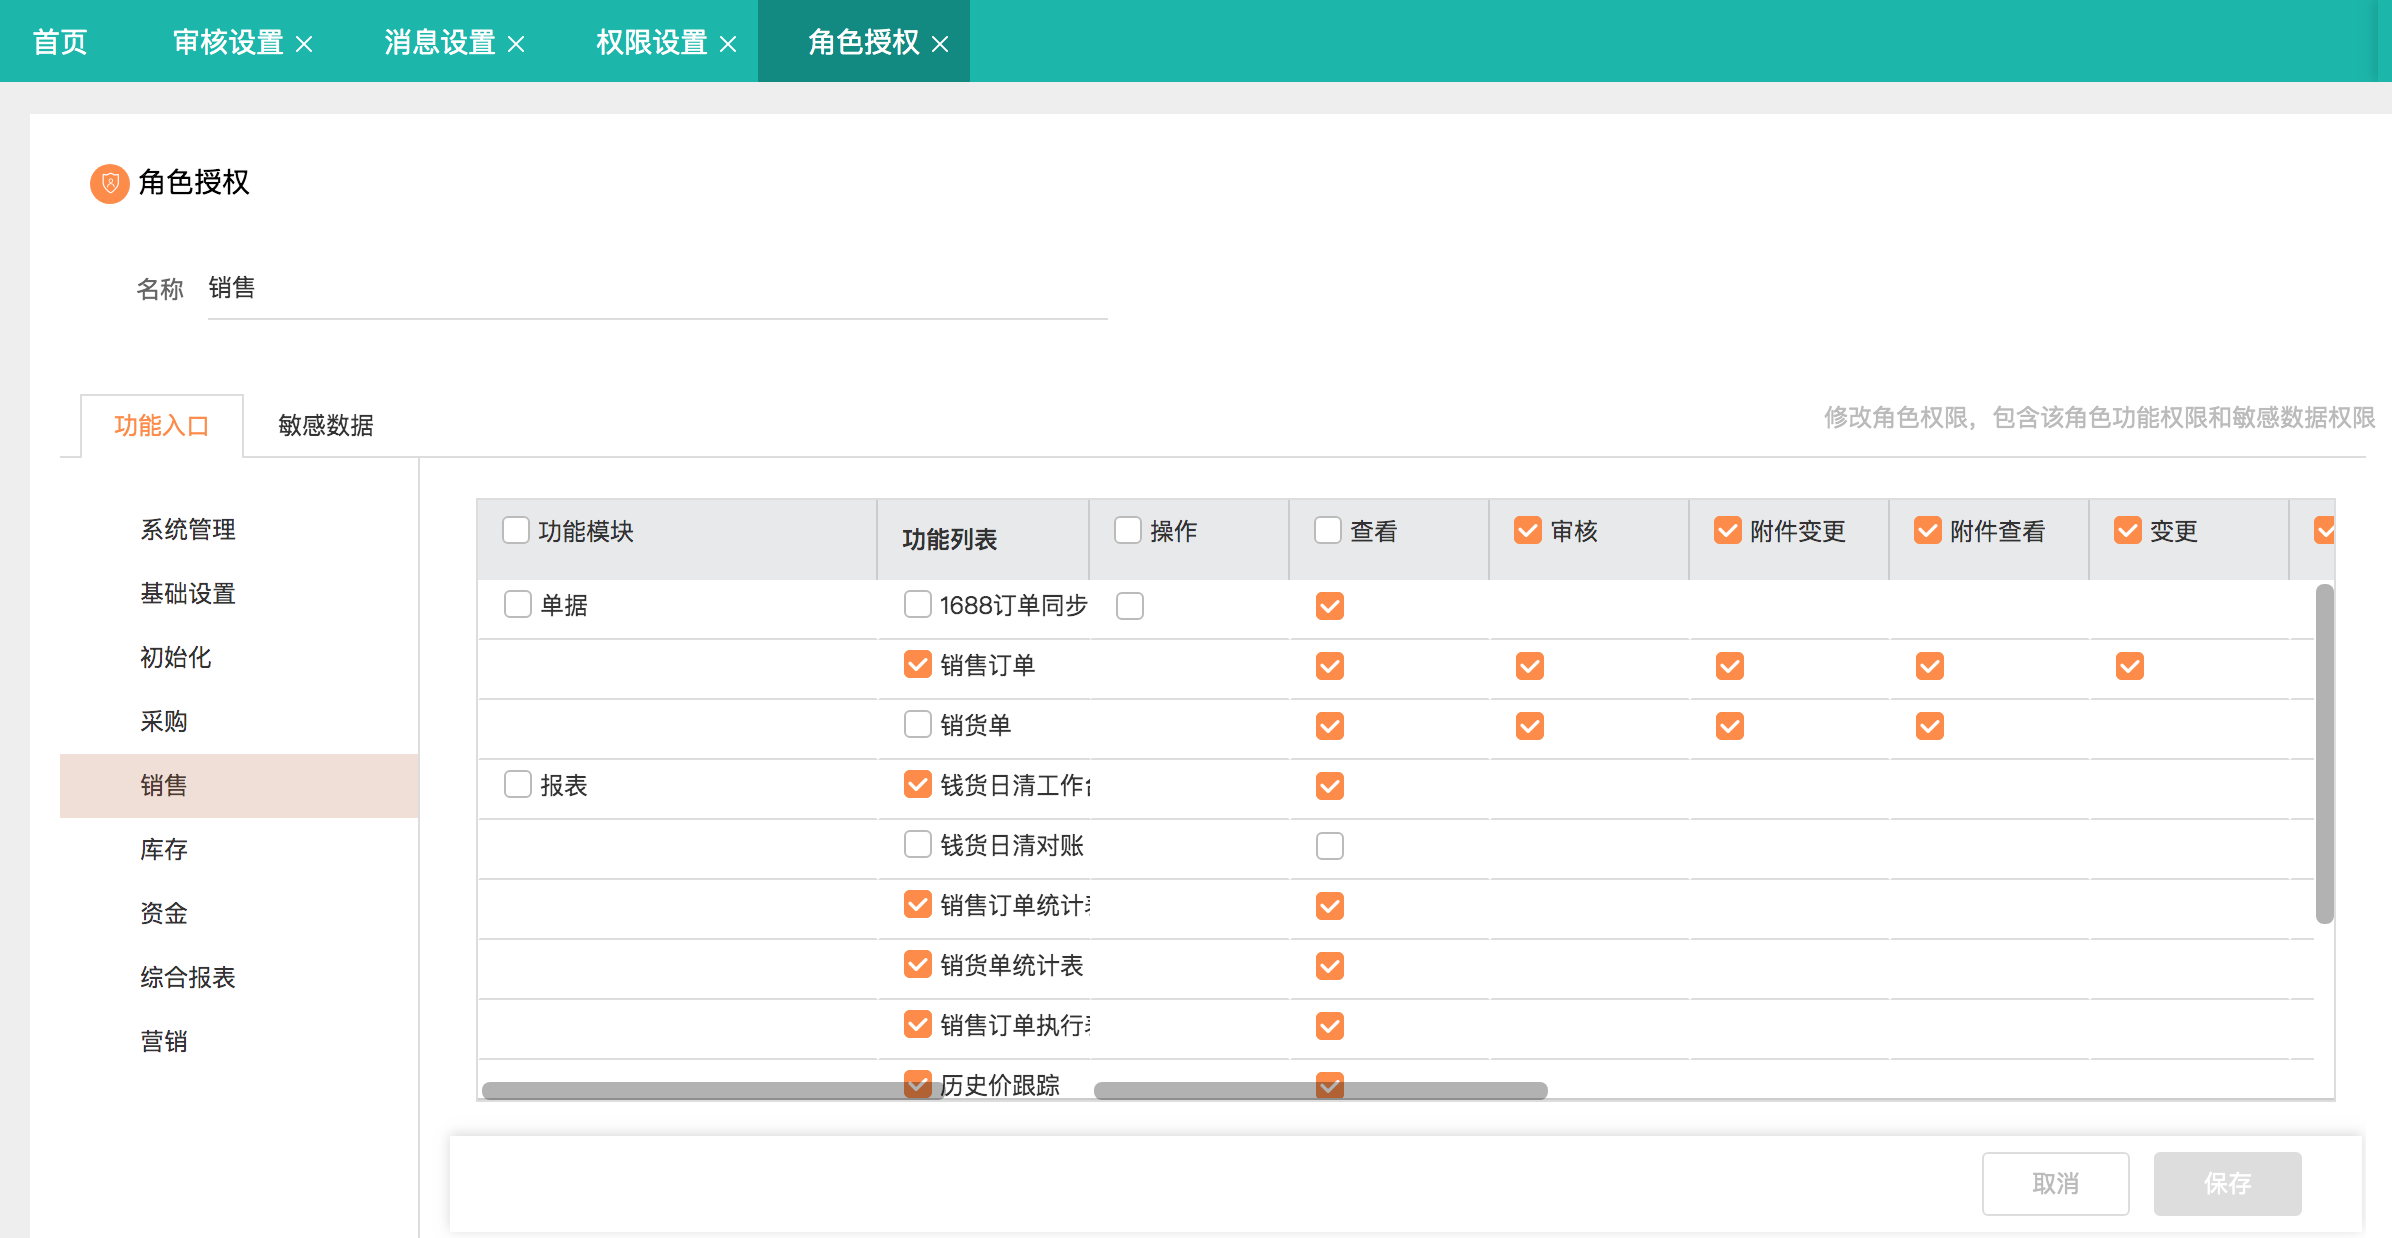The width and height of the screenshot is (2392, 1238).
Task: Switch to 敏感数据 tab
Action: [x=328, y=422]
